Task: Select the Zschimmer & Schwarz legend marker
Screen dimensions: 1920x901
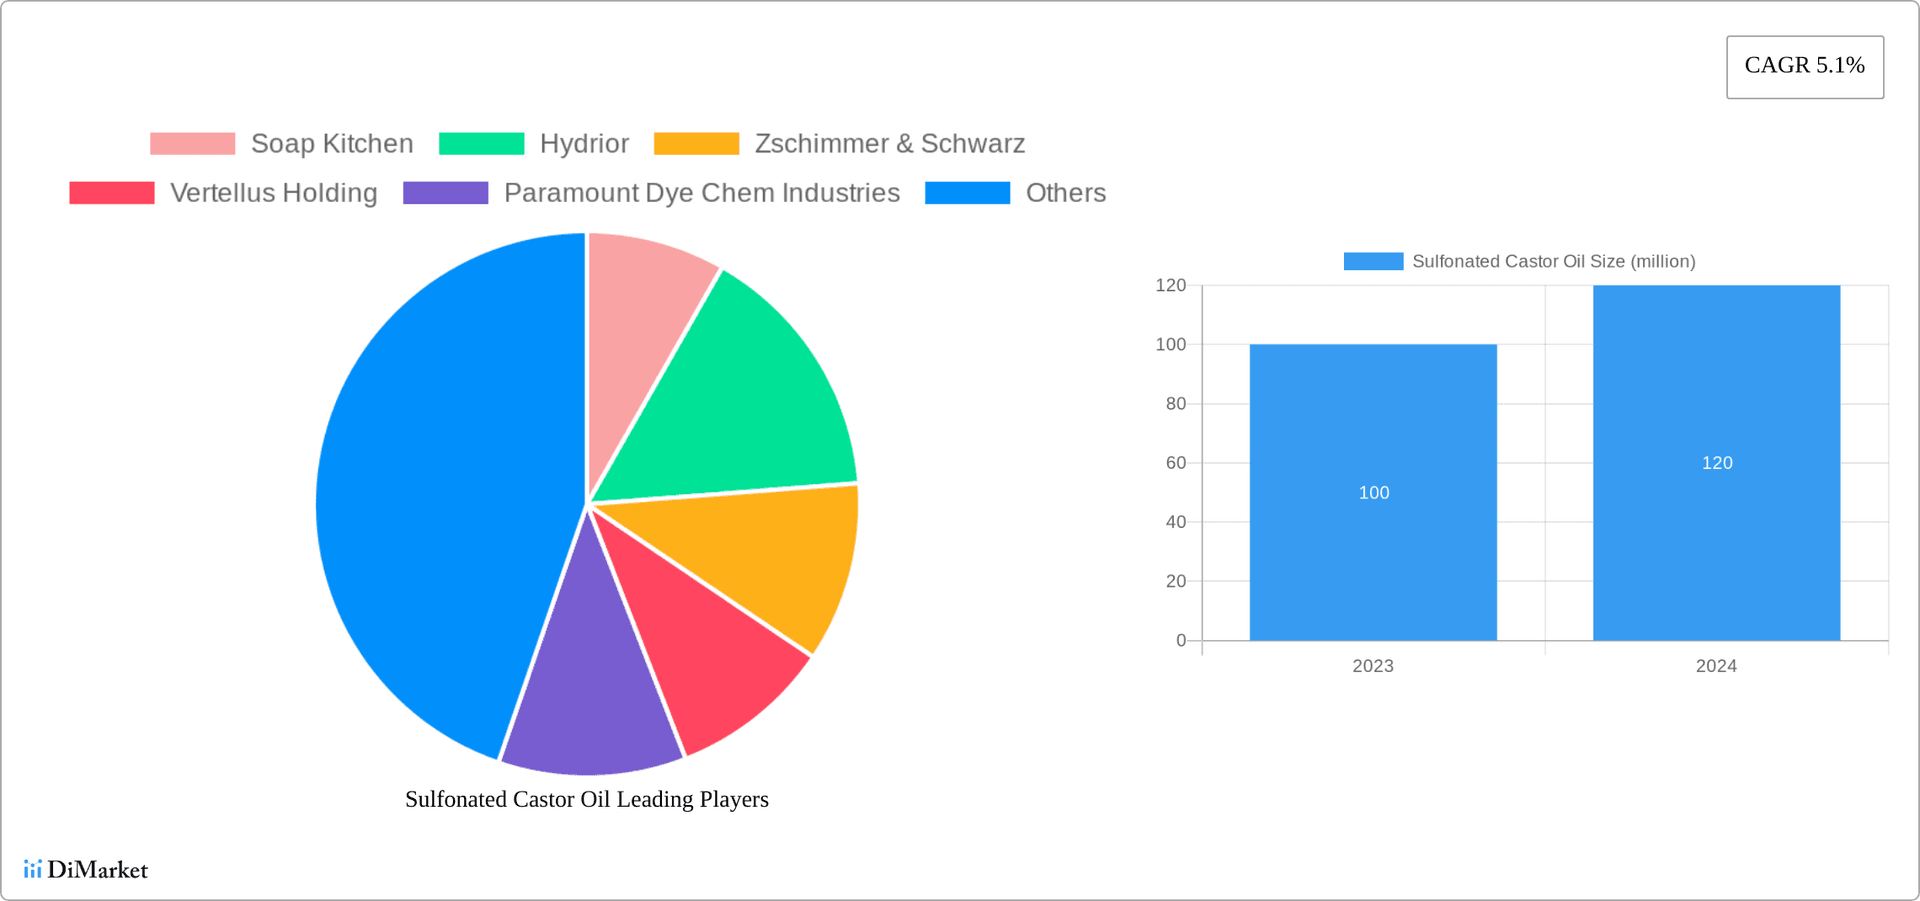Action: point(695,143)
